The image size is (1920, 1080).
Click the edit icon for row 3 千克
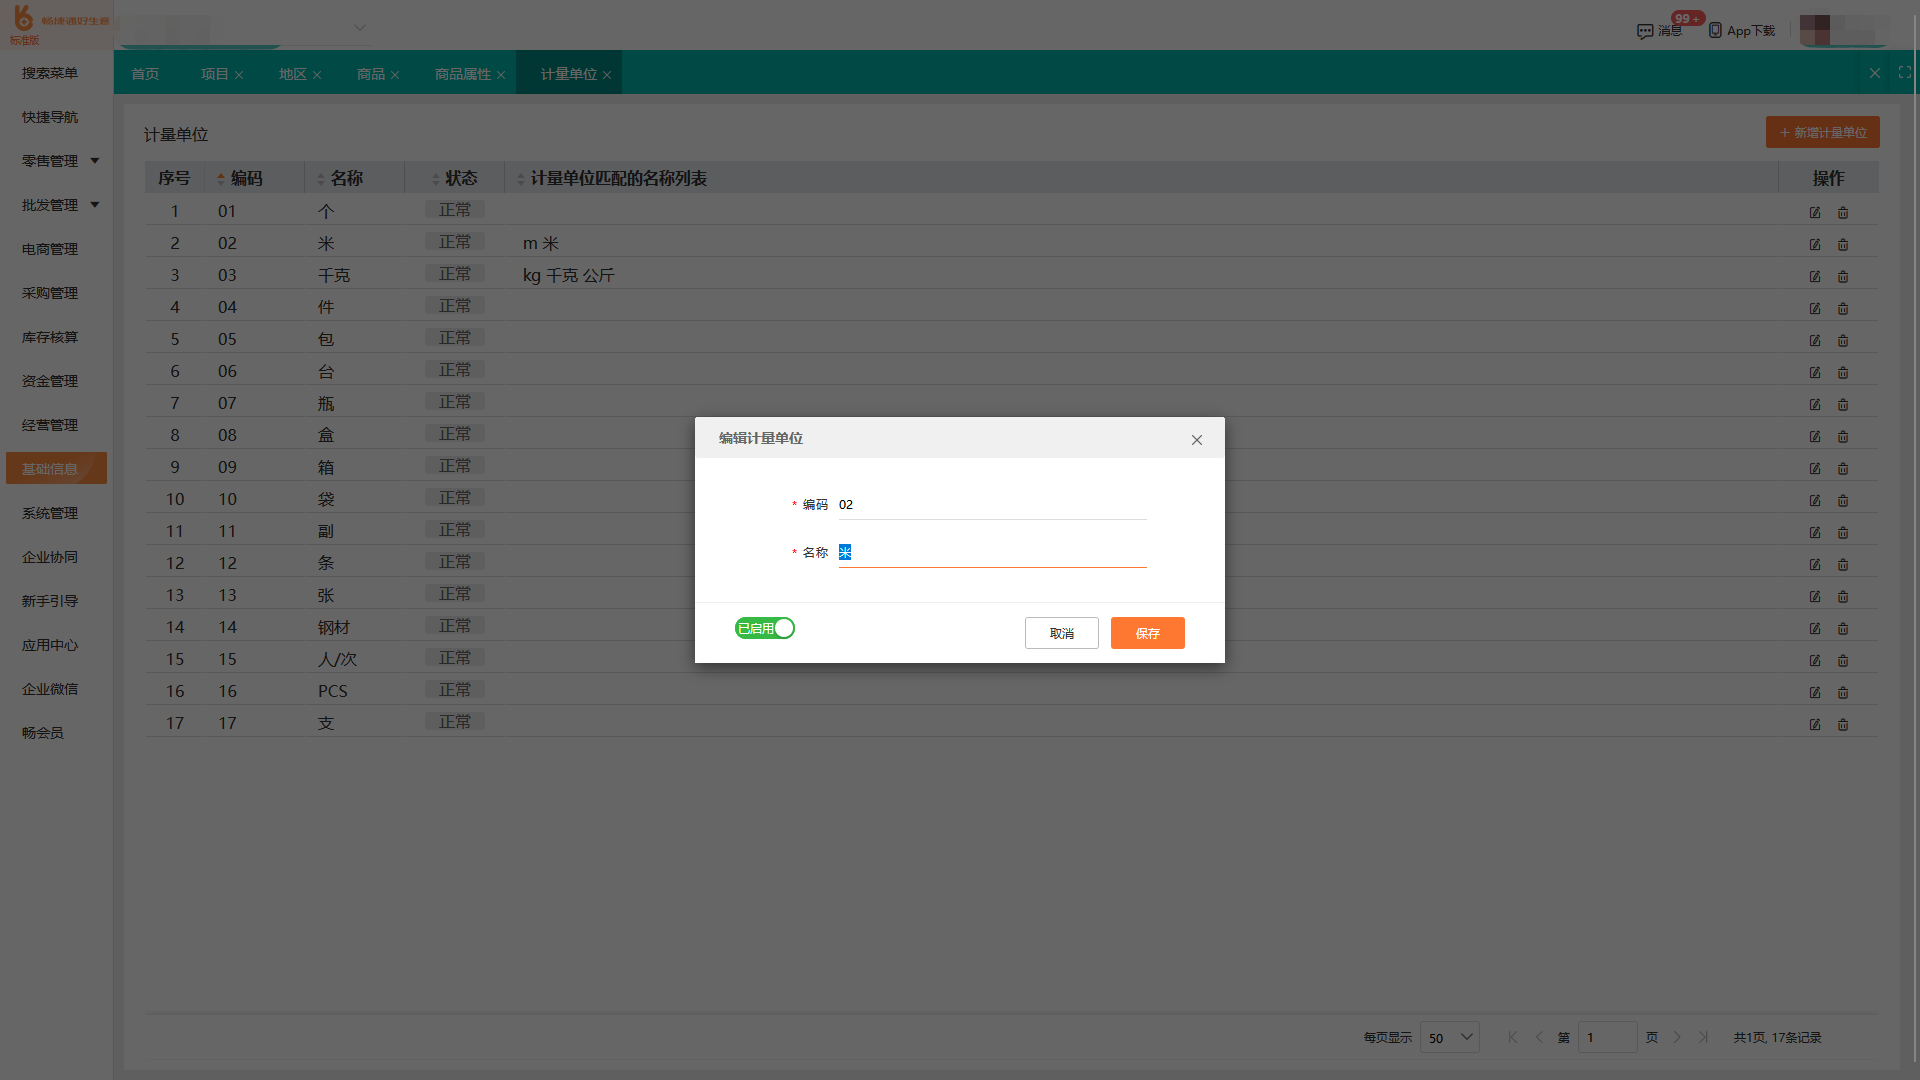pyautogui.click(x=1815, y=276)
